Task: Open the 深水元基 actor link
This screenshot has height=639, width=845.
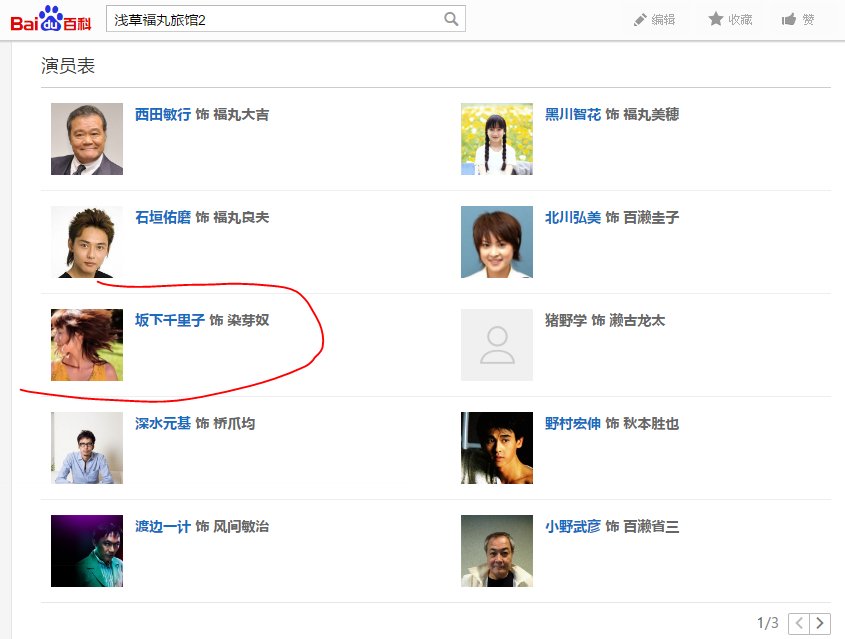Action: pyautogui.click(x=162, y=424)
